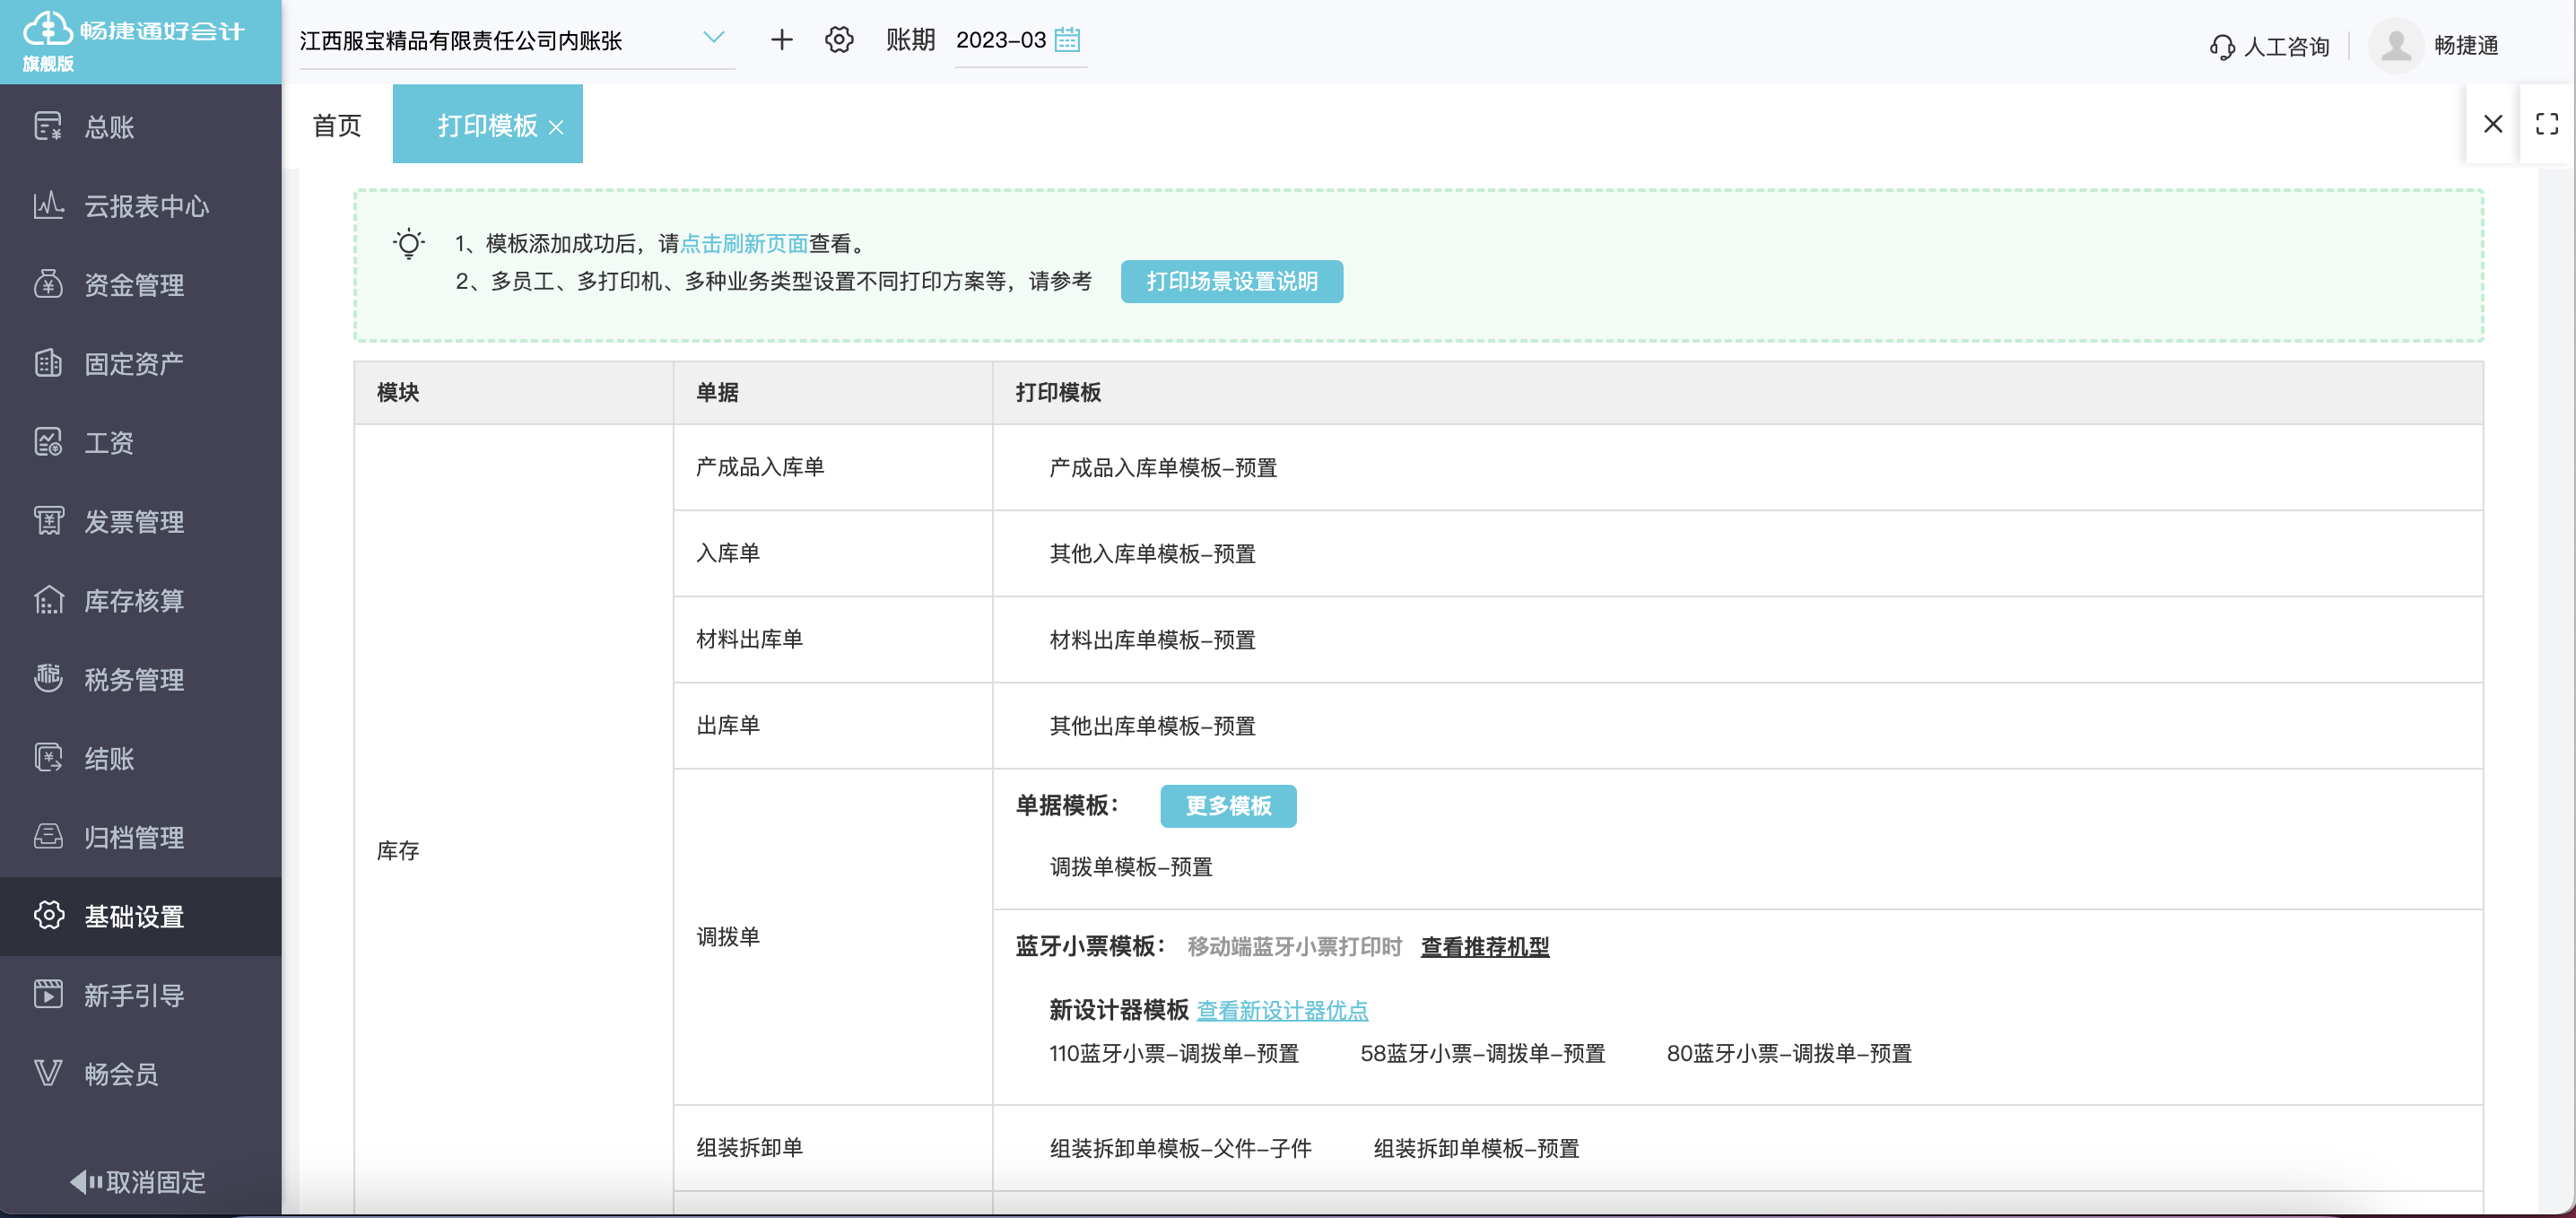
Task: Click 更多模板 button
Action: coord(1229,807)
